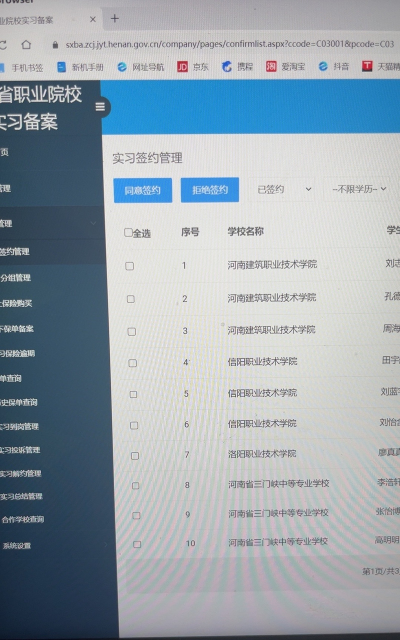Check the box for row 1

pyautogui.click(x=129, y=266)
